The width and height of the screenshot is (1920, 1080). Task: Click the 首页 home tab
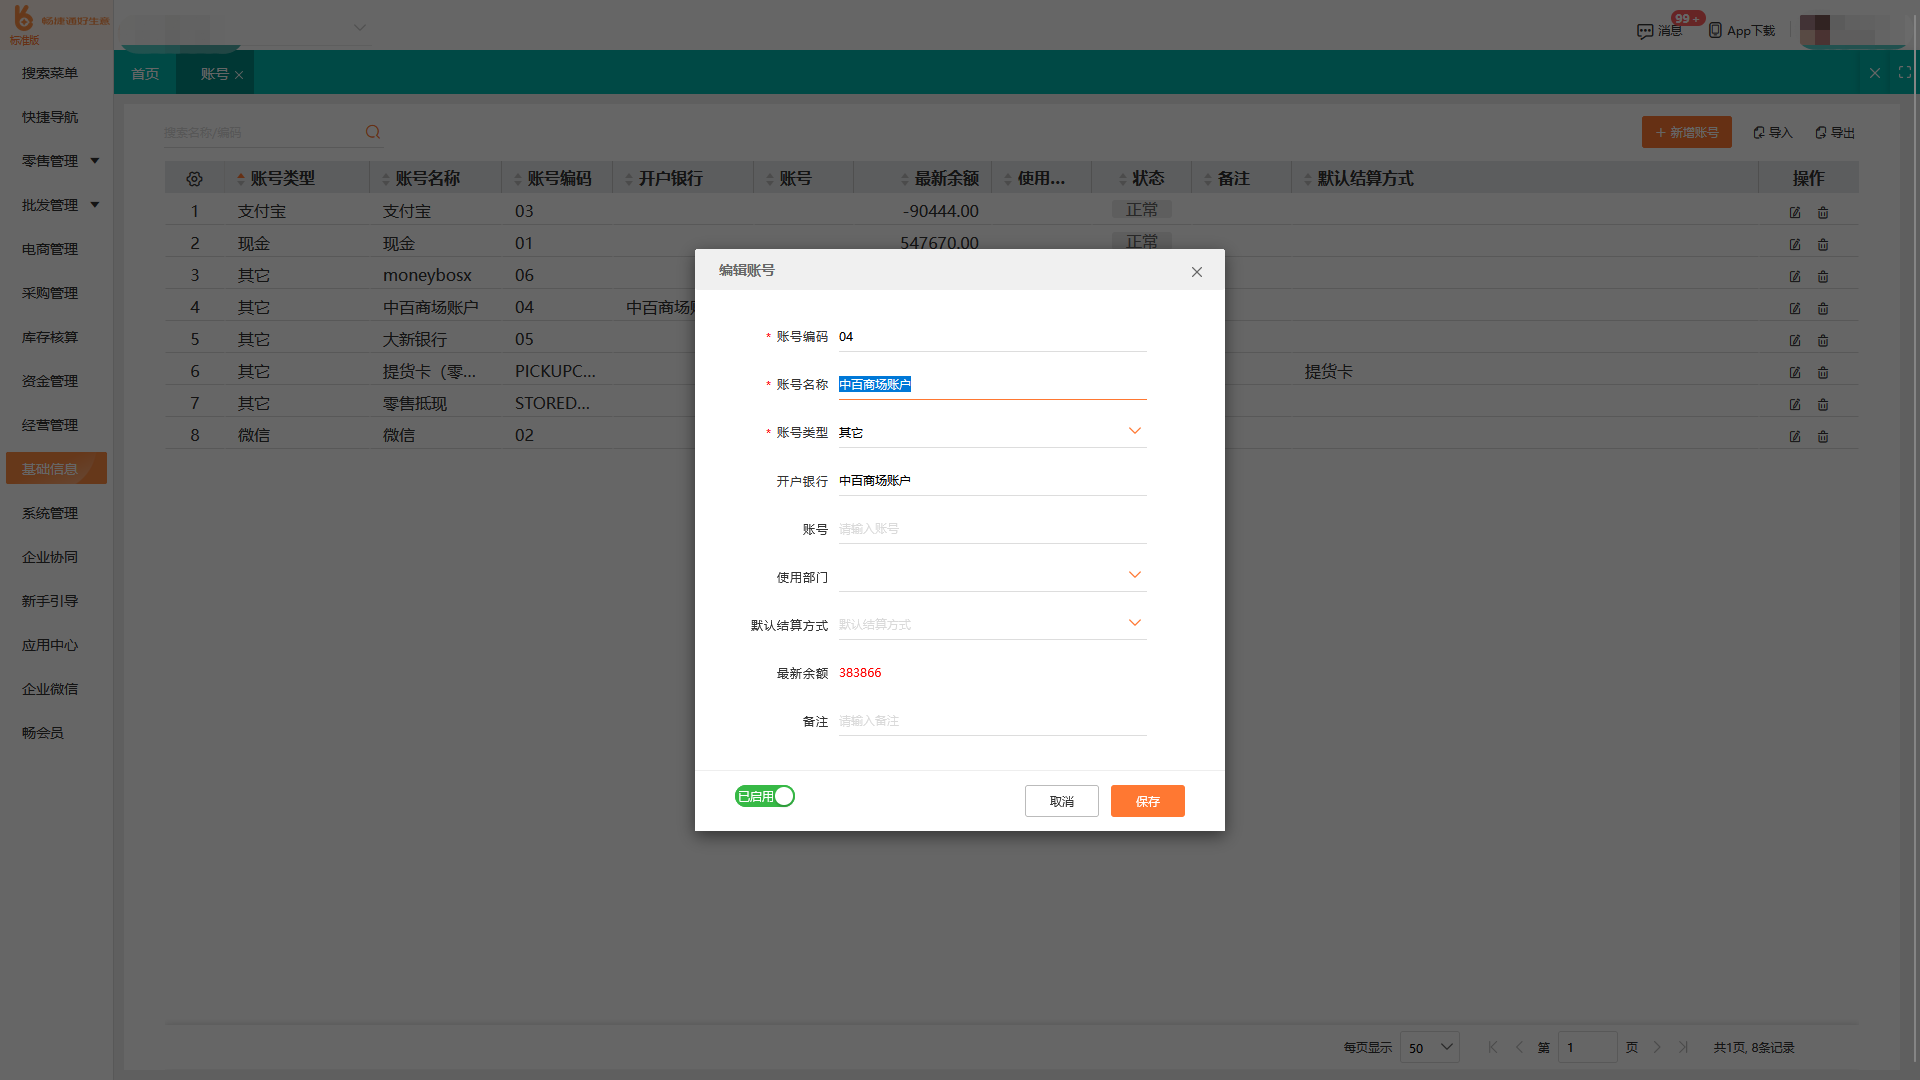[x=145, y=74]
